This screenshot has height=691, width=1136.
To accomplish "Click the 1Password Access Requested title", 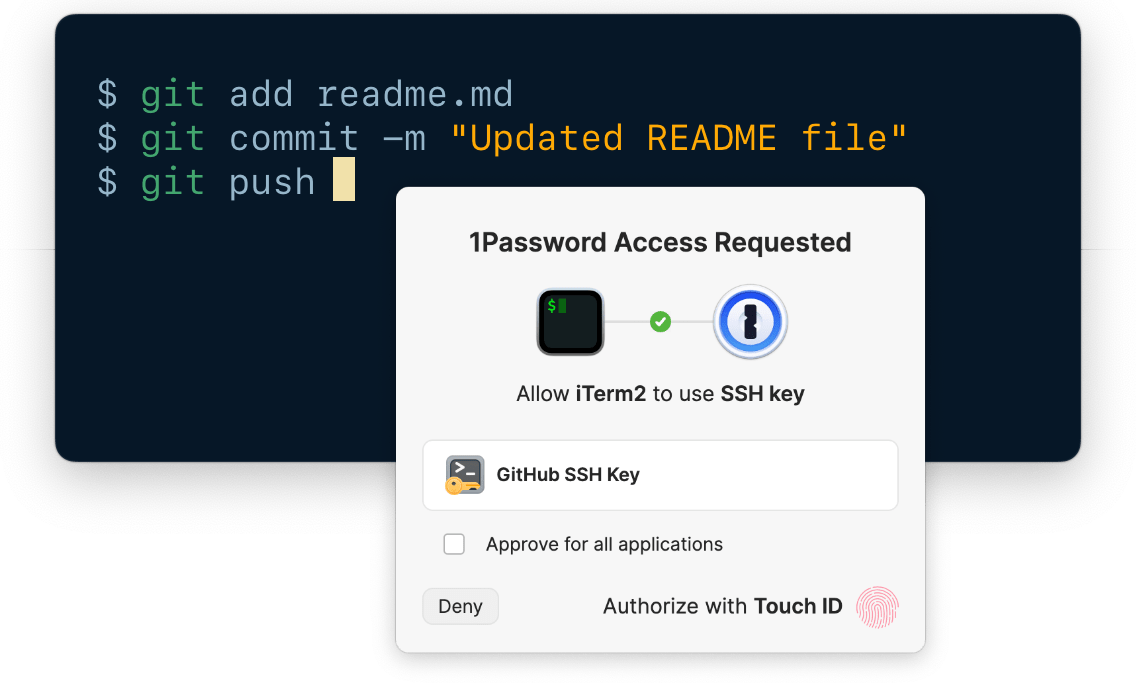I will (660, 242).
